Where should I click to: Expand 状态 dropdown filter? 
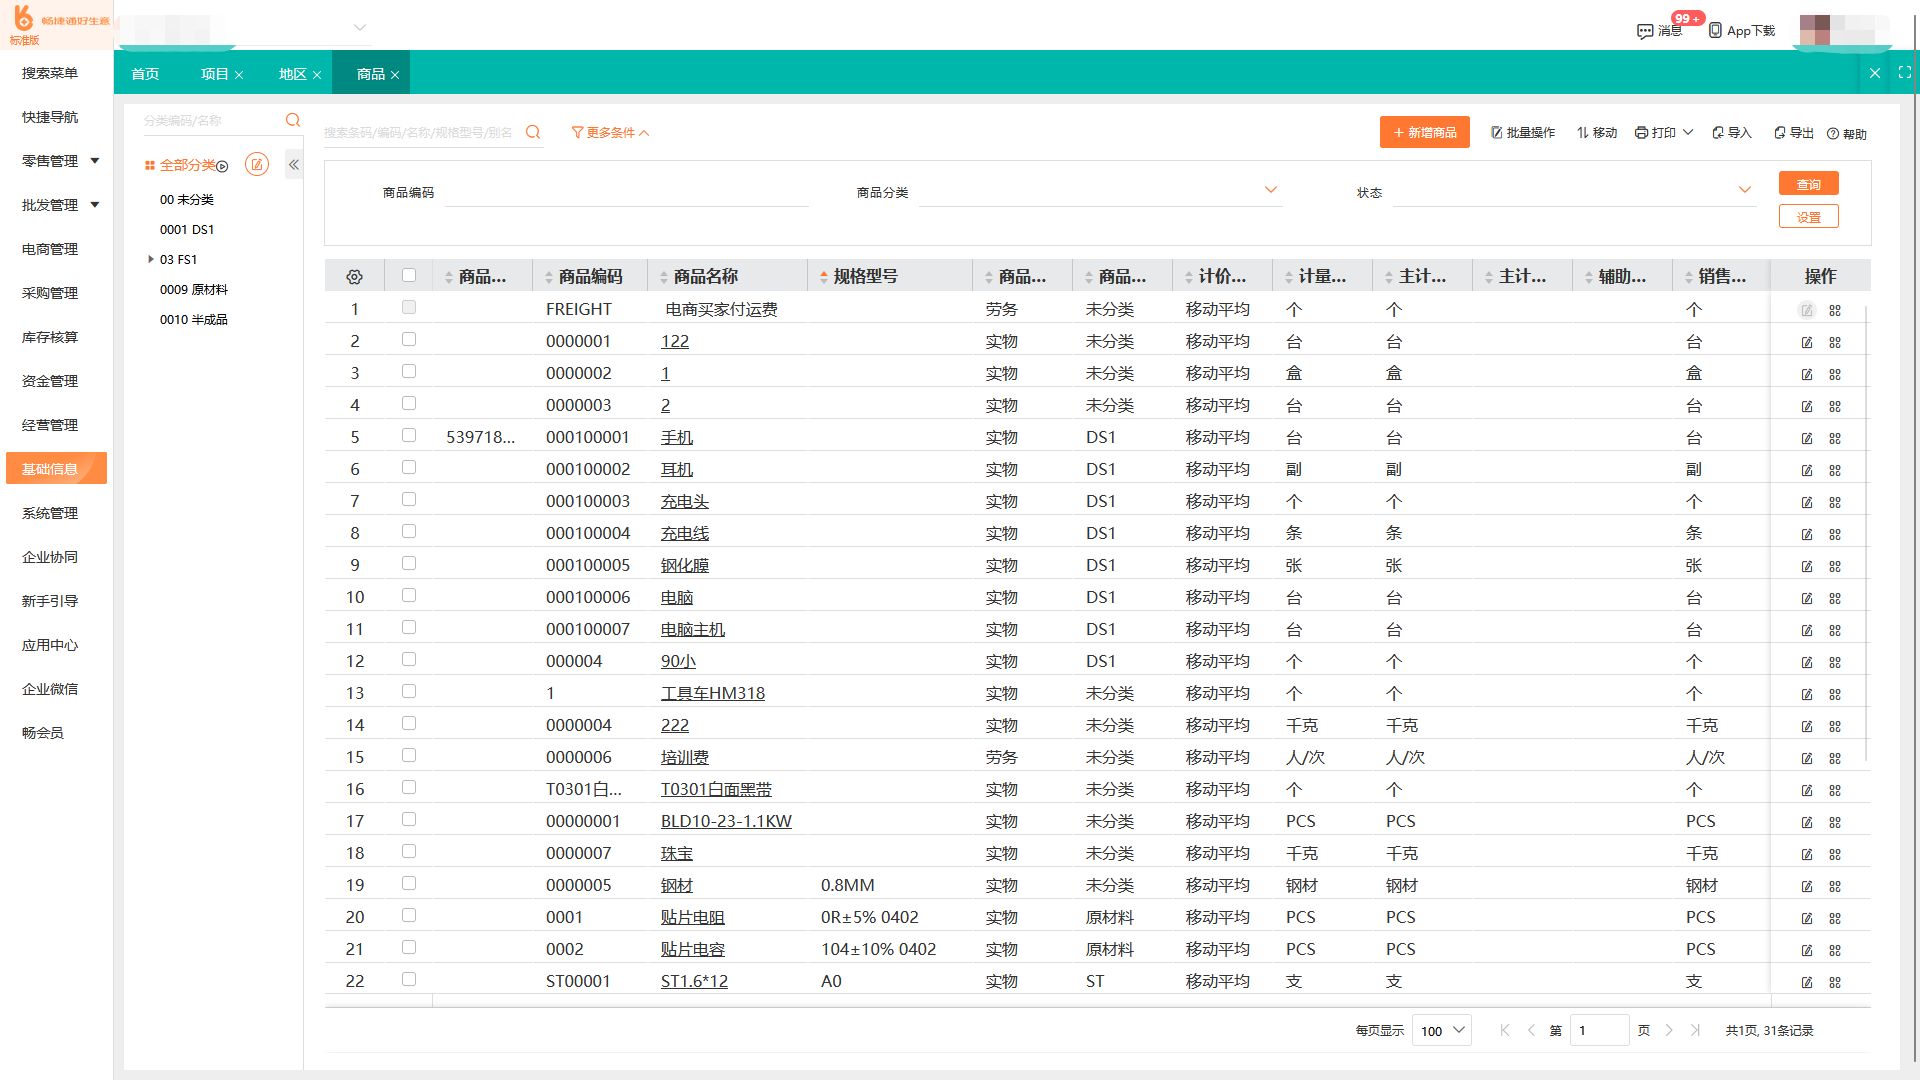click(1746, 191)
